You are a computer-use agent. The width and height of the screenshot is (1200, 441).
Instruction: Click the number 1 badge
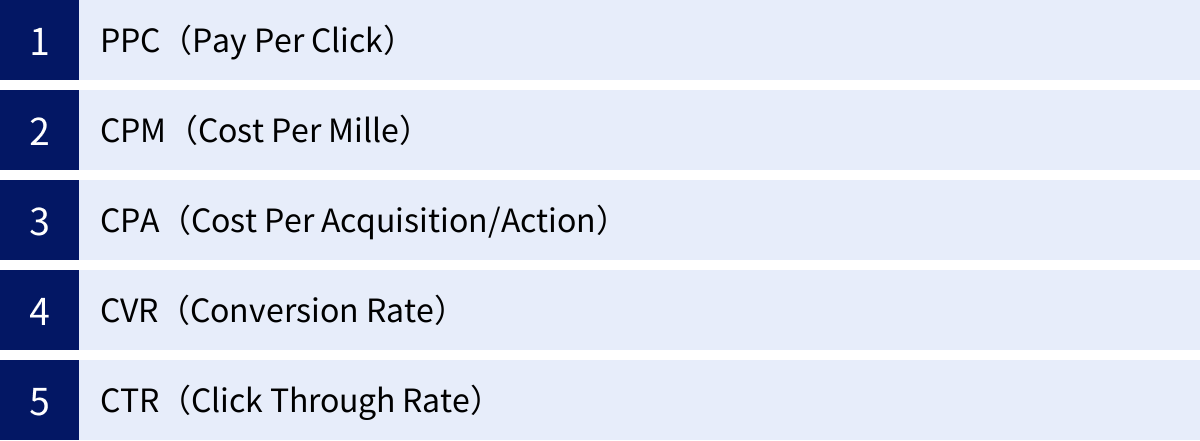[x=39, y=41]
